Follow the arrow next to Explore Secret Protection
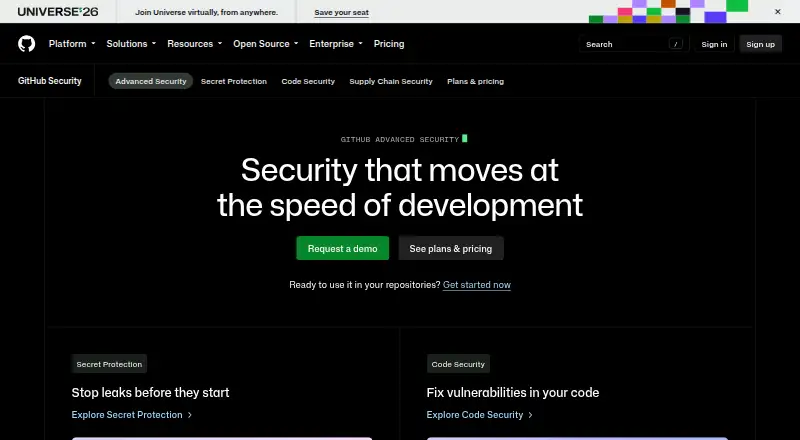This screenshot has width=800, height=440. 190,415
